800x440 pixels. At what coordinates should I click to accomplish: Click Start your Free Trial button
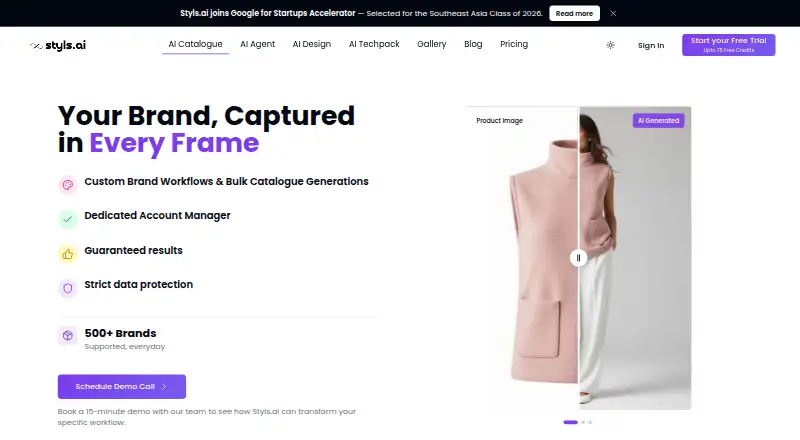[729, 45]
